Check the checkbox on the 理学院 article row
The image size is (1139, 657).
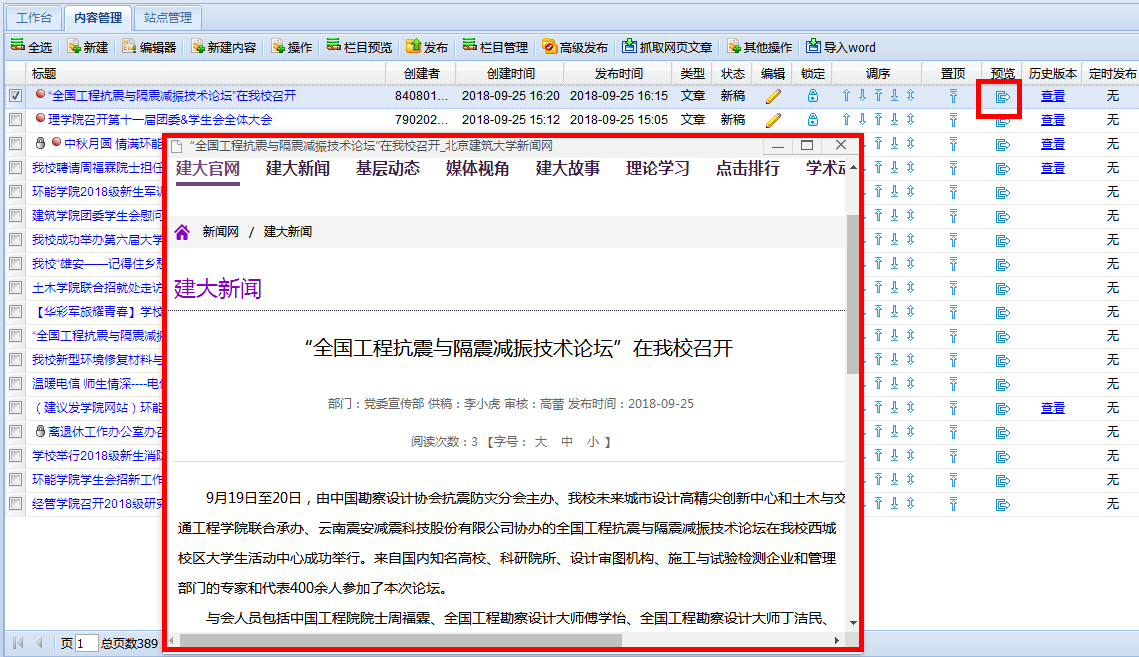pos(12,119)
